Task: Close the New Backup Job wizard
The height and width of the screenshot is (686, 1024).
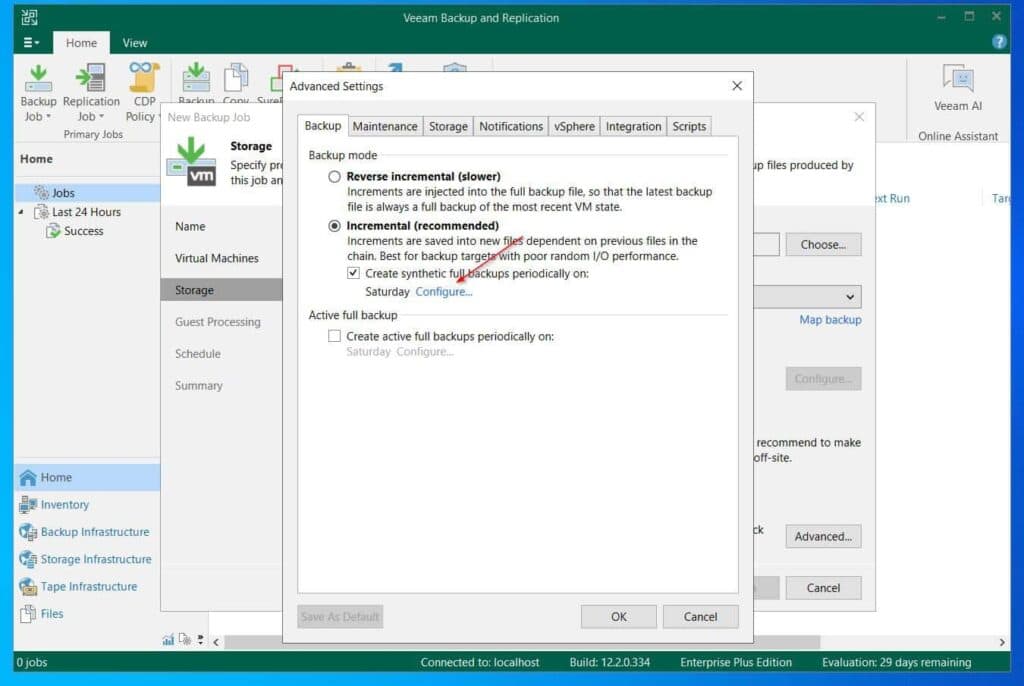Action: click(859, 116)
